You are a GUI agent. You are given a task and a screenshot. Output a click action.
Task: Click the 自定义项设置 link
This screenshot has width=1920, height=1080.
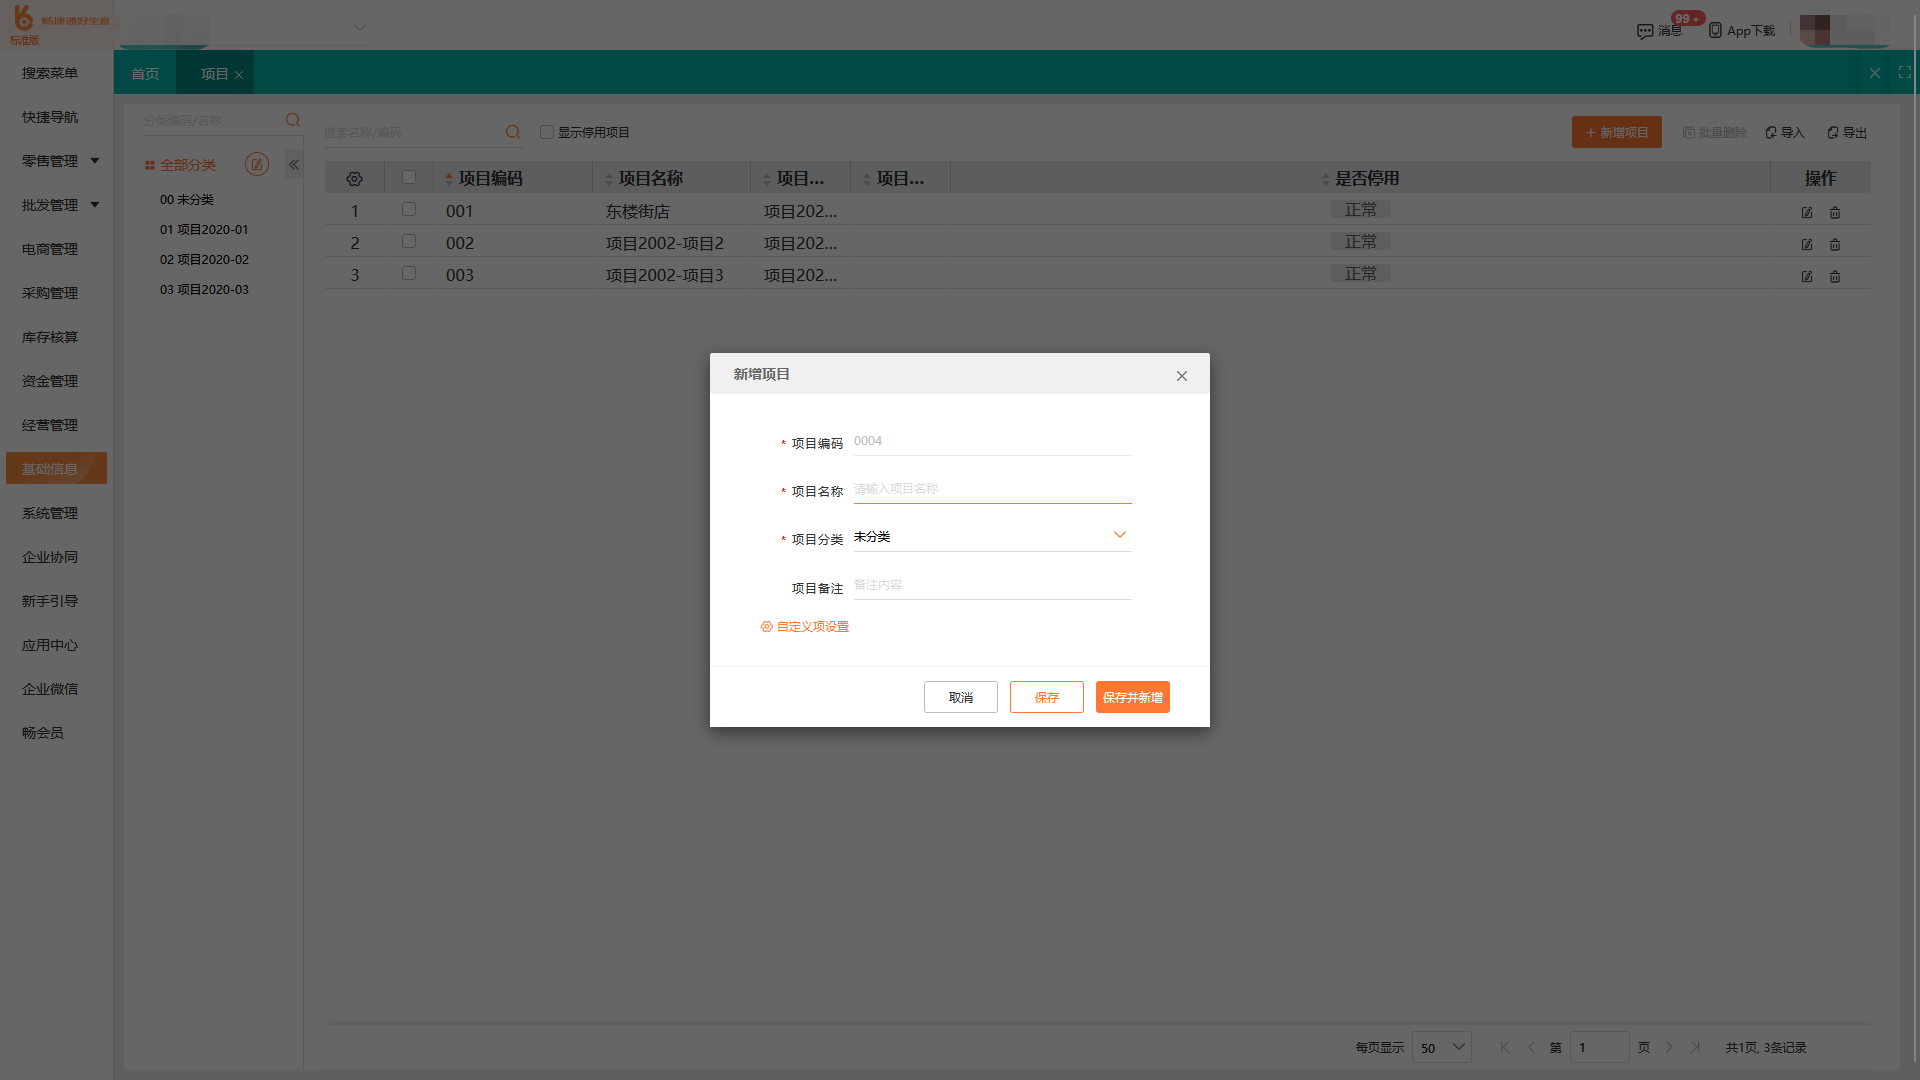coord(810,626)
